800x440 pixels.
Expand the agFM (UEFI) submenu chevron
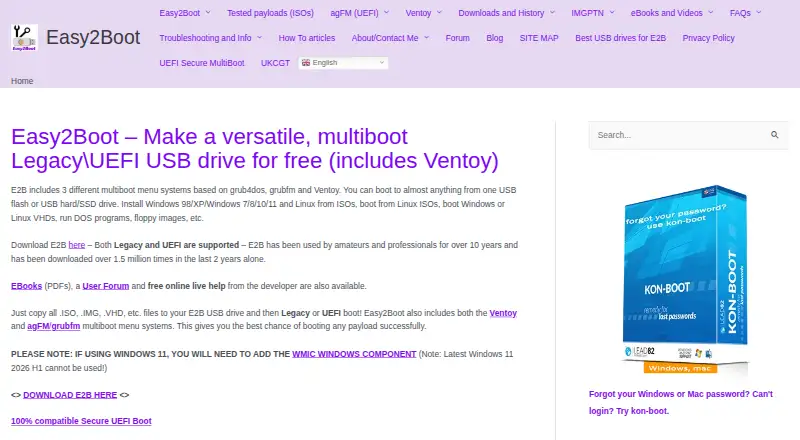coord(386,12)
